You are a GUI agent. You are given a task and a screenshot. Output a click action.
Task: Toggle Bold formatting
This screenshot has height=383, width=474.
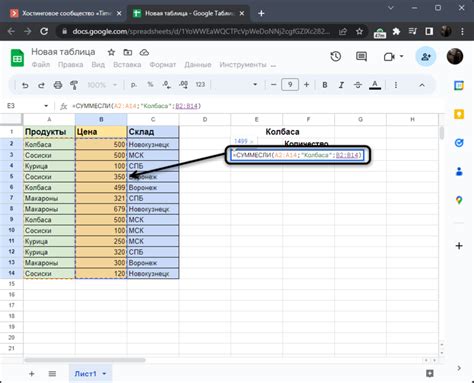click(x=325, y=85)
